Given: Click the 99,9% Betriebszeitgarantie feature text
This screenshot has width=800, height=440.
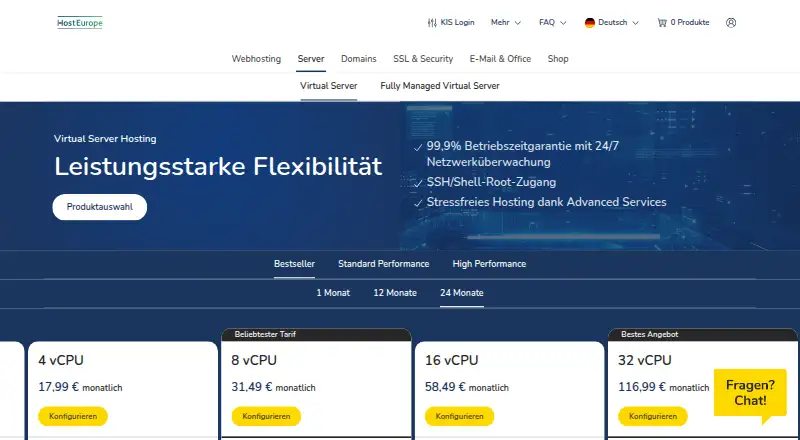Looking at the screenshot, I should (522, 154).
